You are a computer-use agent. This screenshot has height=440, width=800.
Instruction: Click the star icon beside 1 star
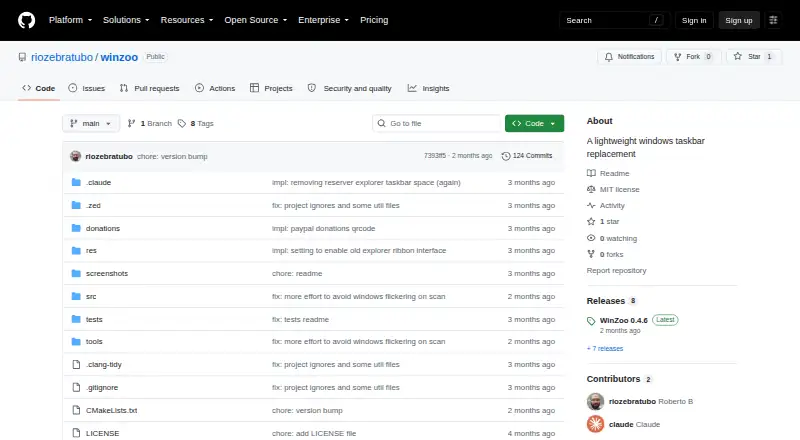tap(591, 222)
